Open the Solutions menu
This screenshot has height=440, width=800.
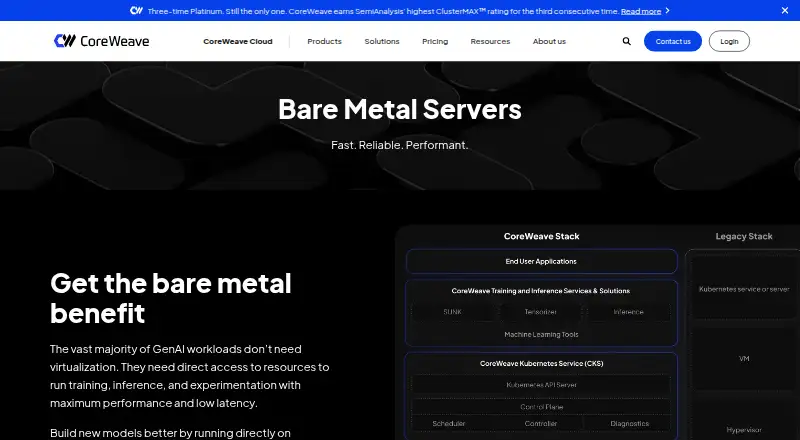click(382, 41)
